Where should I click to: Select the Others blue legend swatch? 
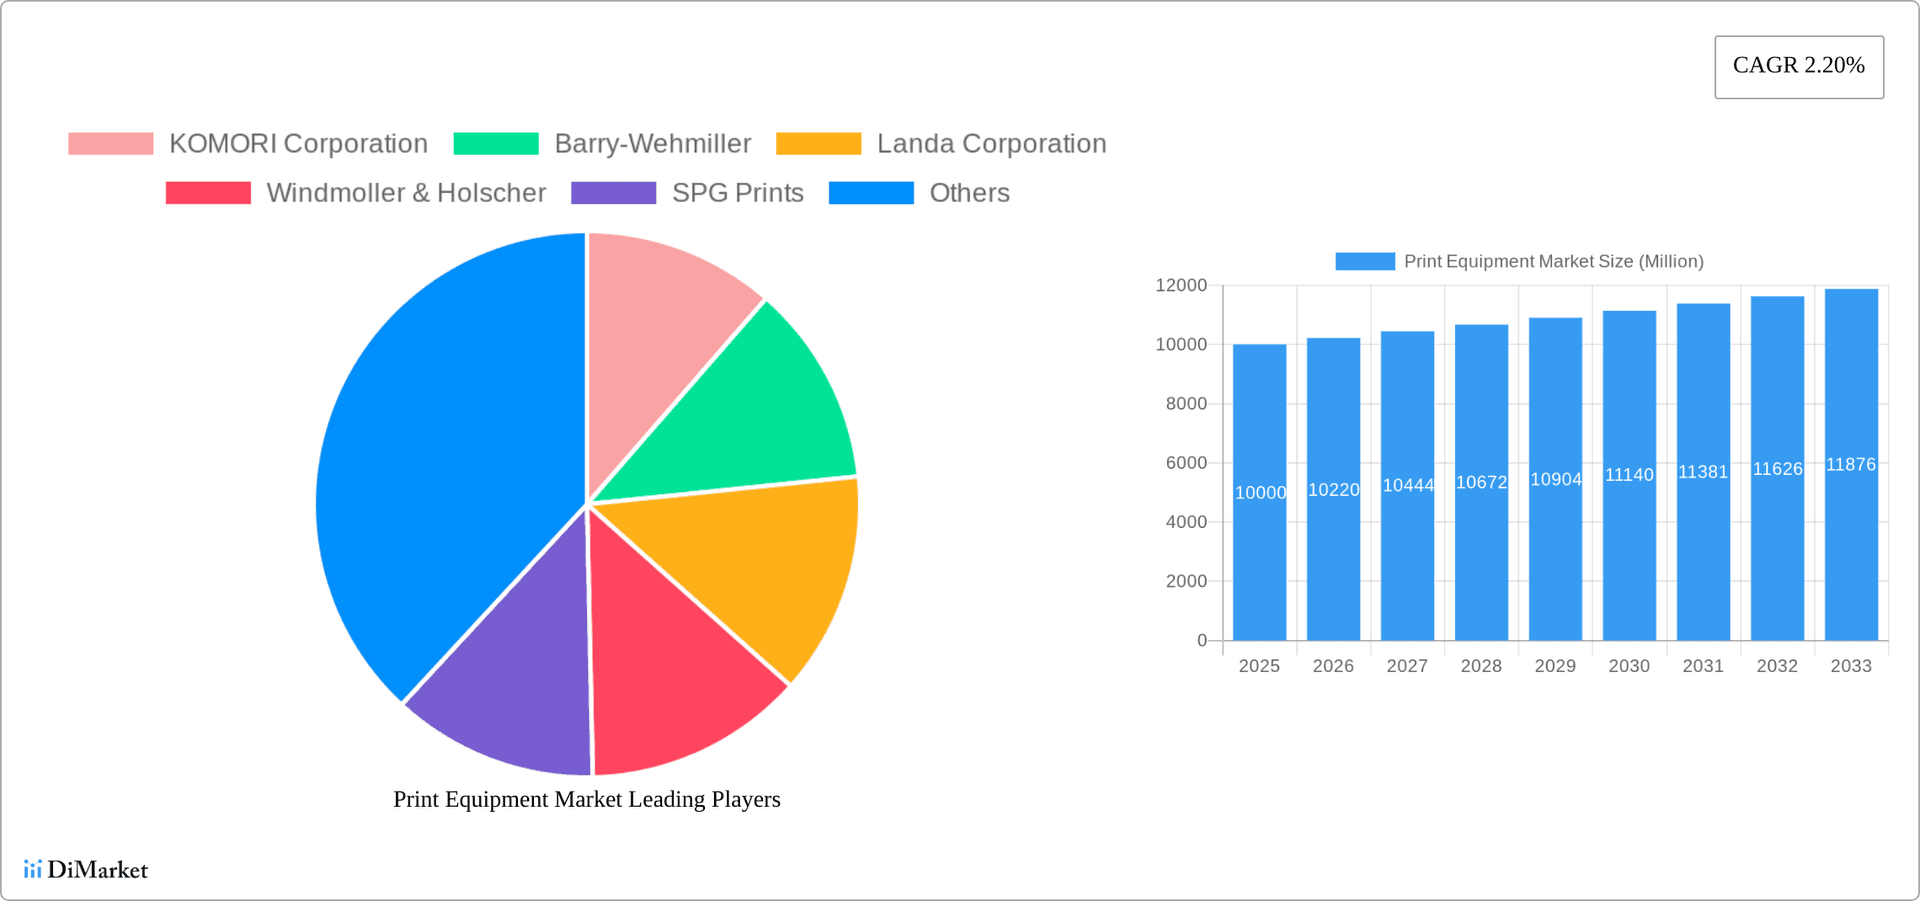(870, 192)
